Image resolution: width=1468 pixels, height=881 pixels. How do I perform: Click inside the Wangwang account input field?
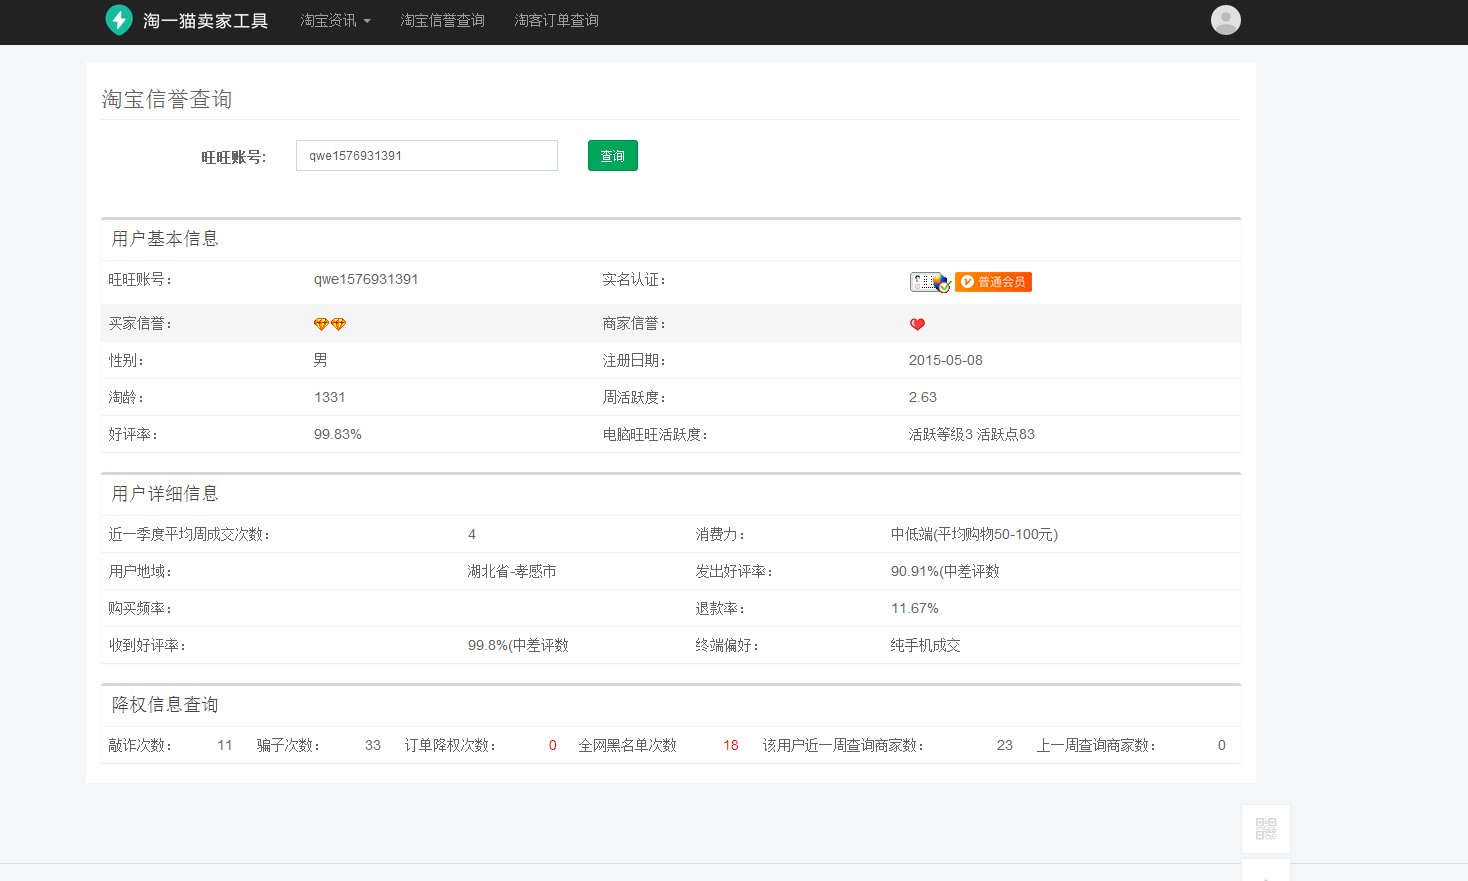pyautogui.click(x=426, y=155)
